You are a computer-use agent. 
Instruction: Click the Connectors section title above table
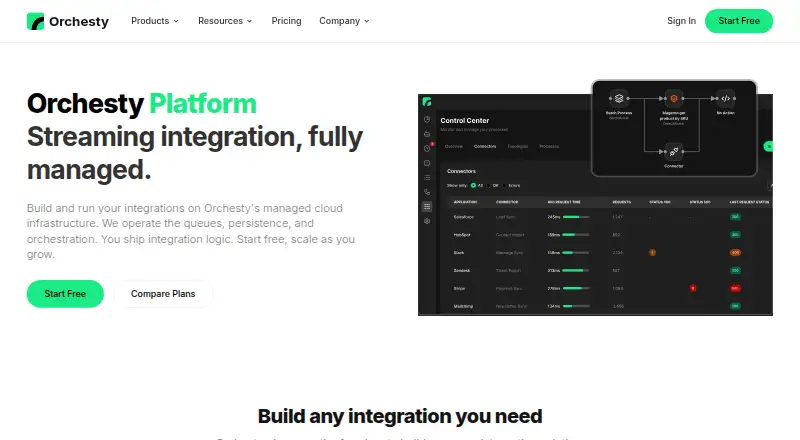(x=461, y=171)
